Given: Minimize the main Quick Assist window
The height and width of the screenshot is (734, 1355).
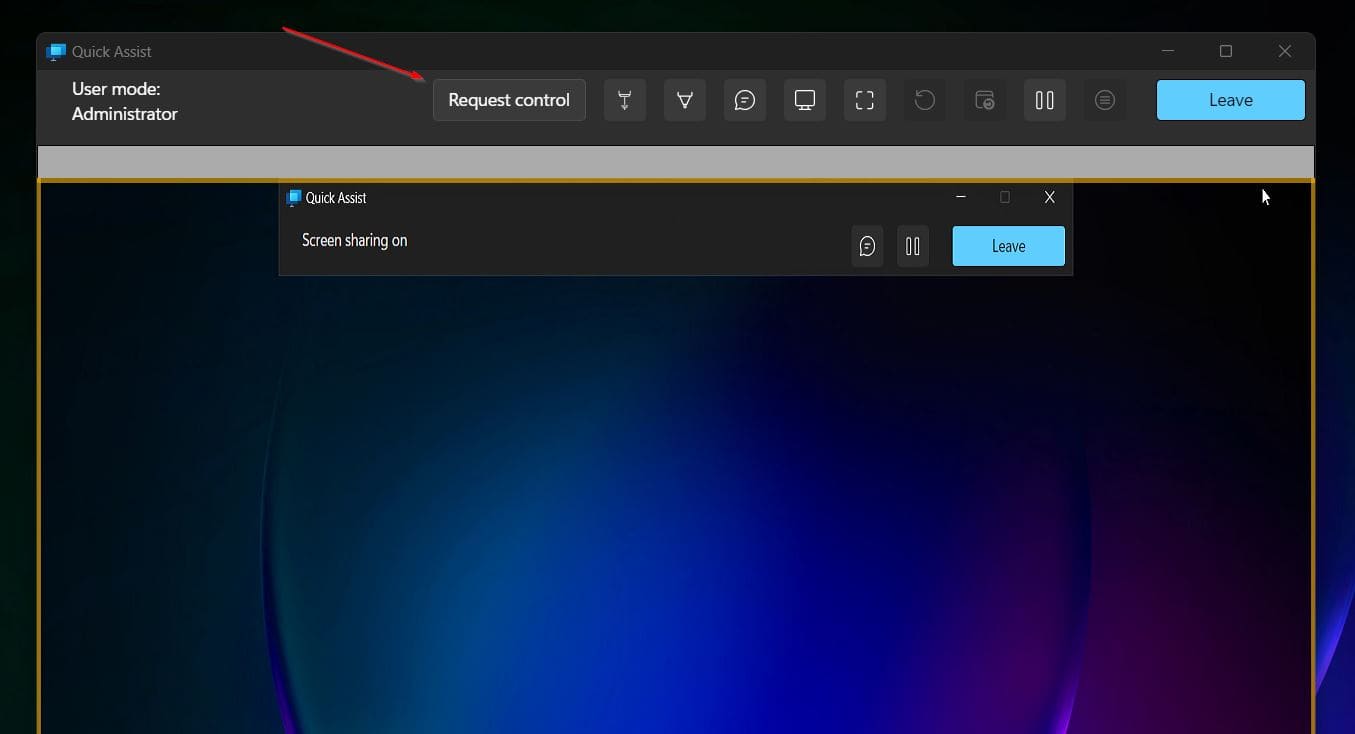Looking at the screenshot, I should (x=1167, y=51).
